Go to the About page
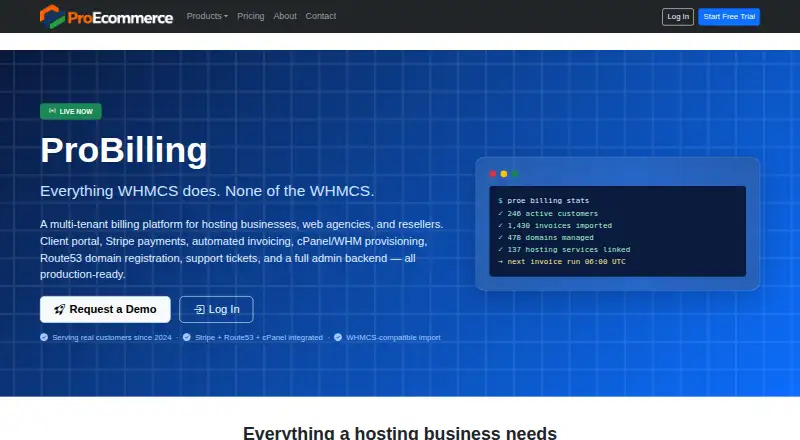Screen dimensions: 800x440 285,16
